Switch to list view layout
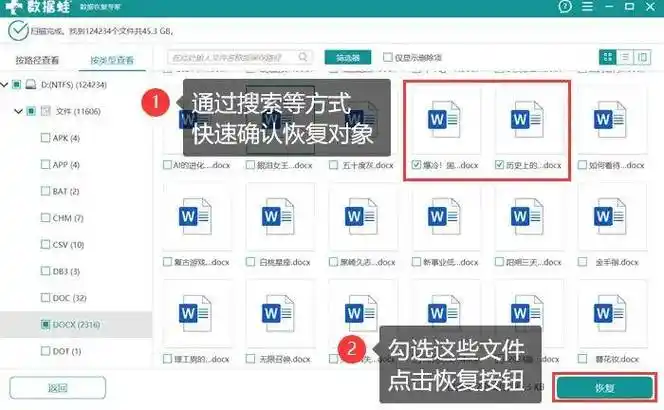Screen dimensions: 664x410 pos(625,58)
